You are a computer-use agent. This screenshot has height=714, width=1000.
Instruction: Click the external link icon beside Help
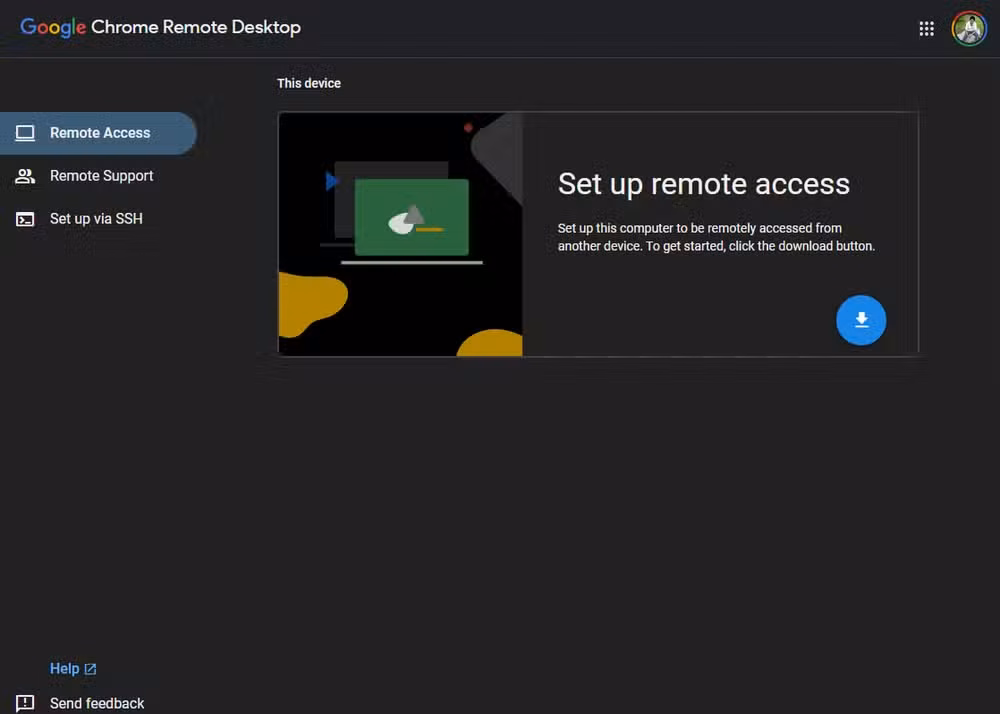point(91,669)
